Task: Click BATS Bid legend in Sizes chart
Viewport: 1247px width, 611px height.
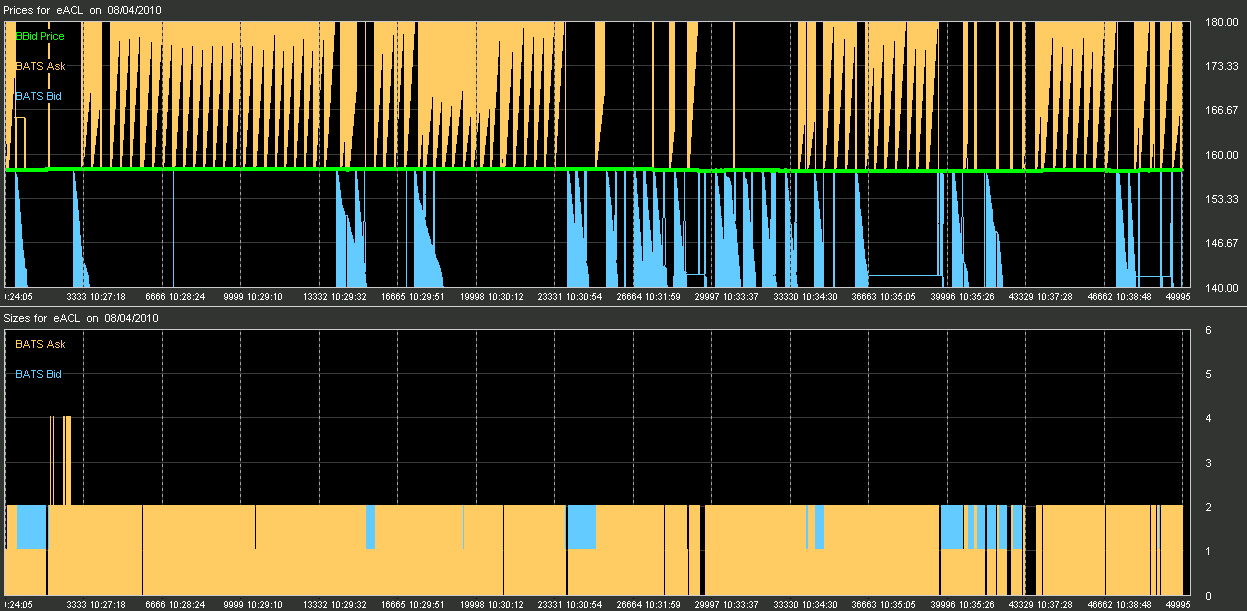Action: click(x=38, y=374)
